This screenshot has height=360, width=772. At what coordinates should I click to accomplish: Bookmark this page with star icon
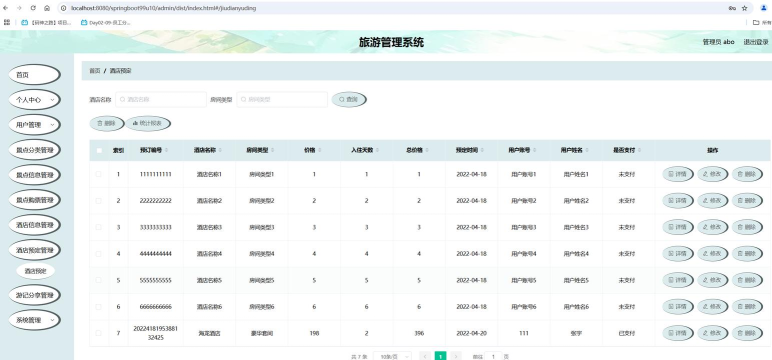(x=744, y=8)
